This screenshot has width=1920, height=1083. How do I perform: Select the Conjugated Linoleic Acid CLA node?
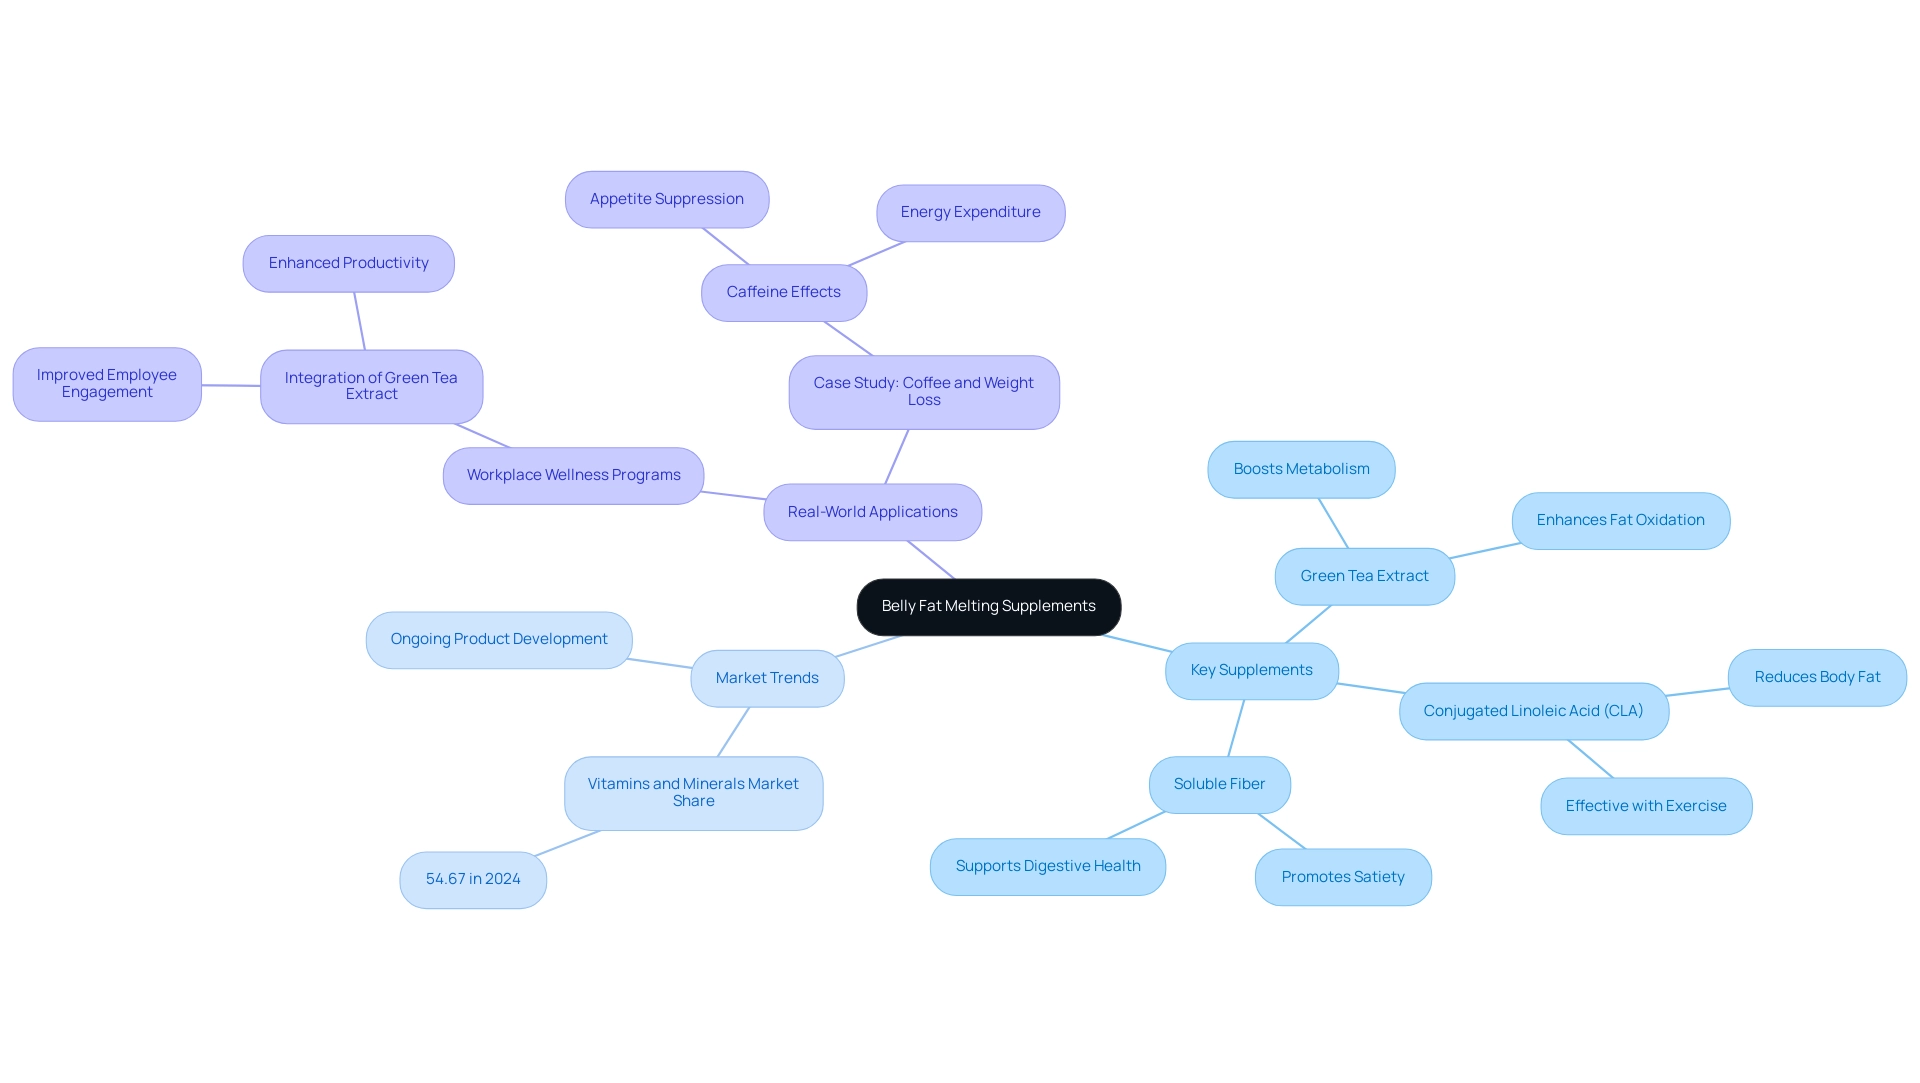click(x=1534, y=711)
